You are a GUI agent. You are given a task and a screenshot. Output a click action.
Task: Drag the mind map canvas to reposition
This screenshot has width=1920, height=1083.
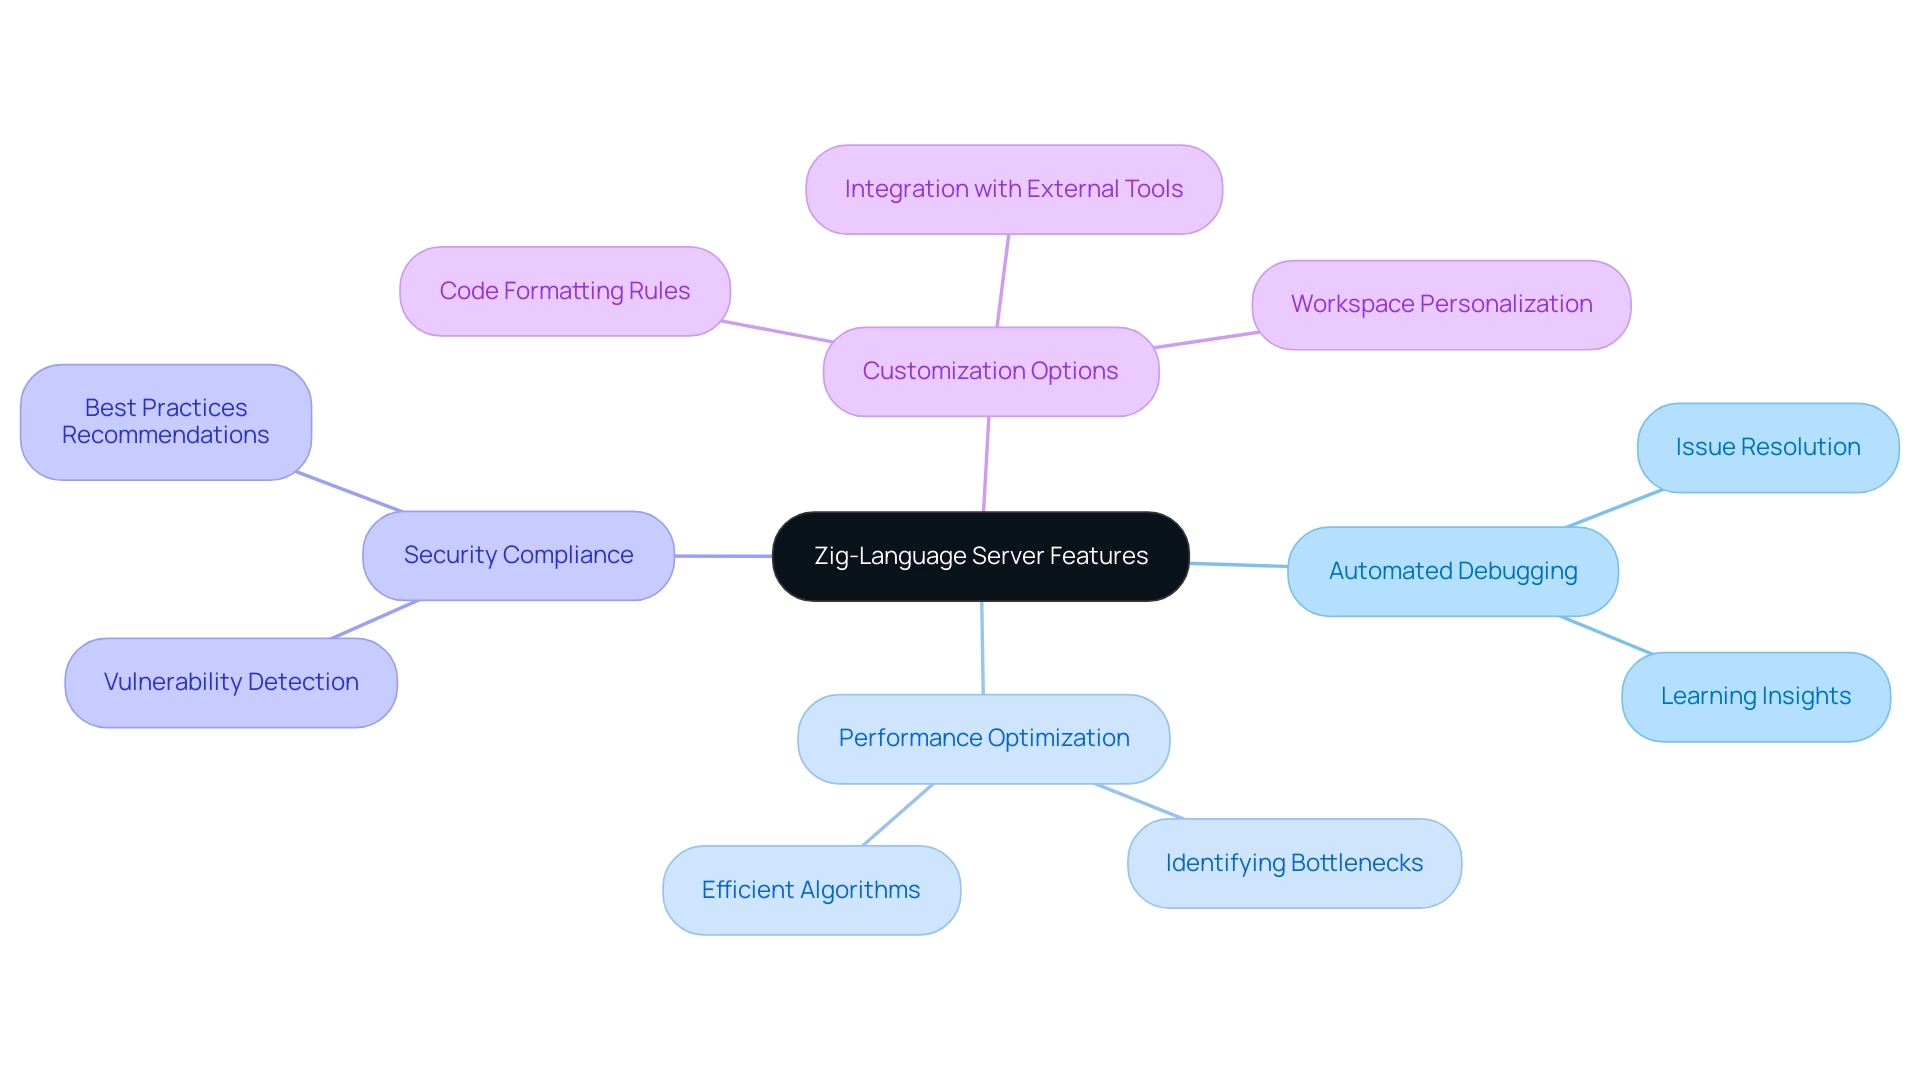click(960, 541)
